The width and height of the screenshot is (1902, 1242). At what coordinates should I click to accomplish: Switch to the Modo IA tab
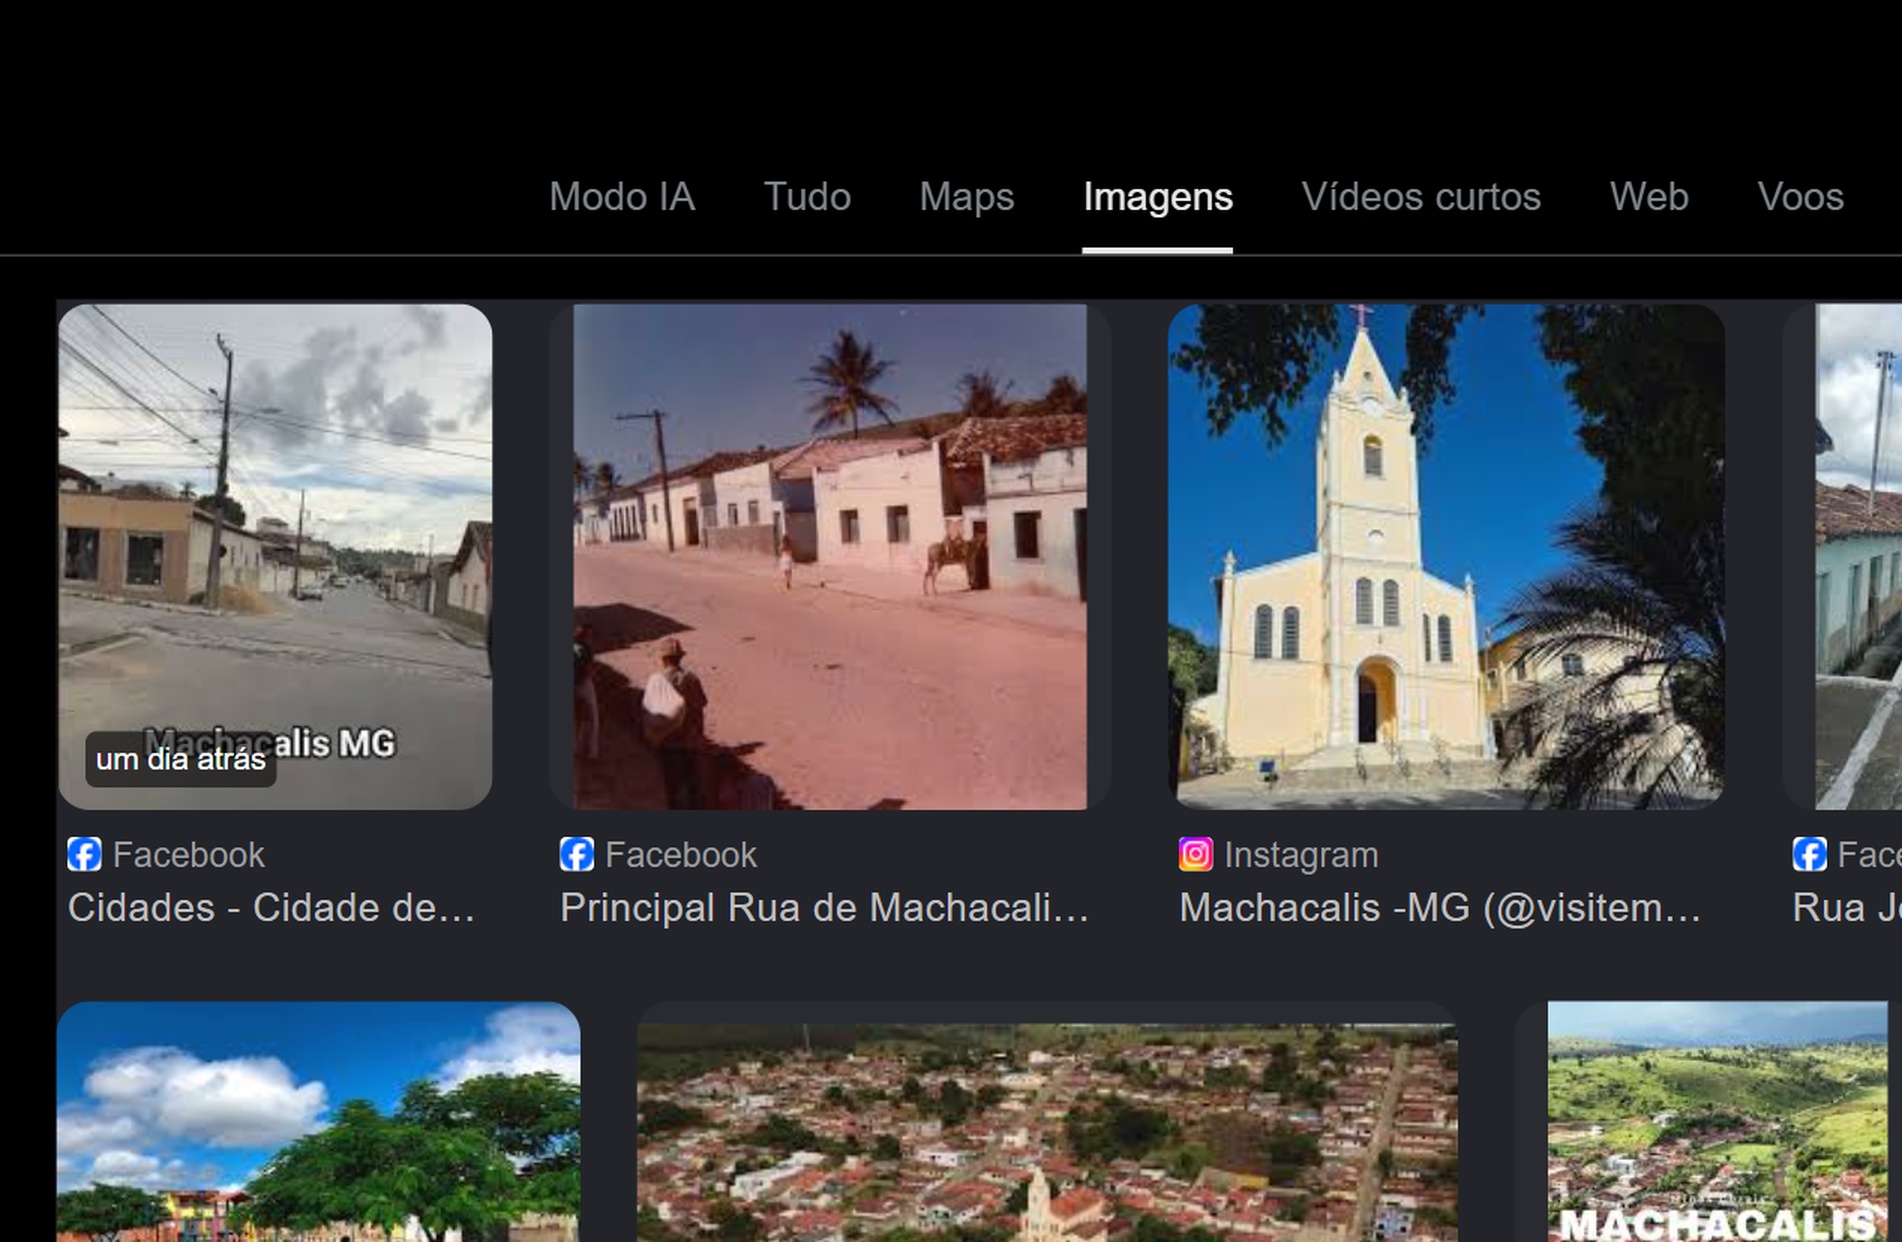pos(621,197)
